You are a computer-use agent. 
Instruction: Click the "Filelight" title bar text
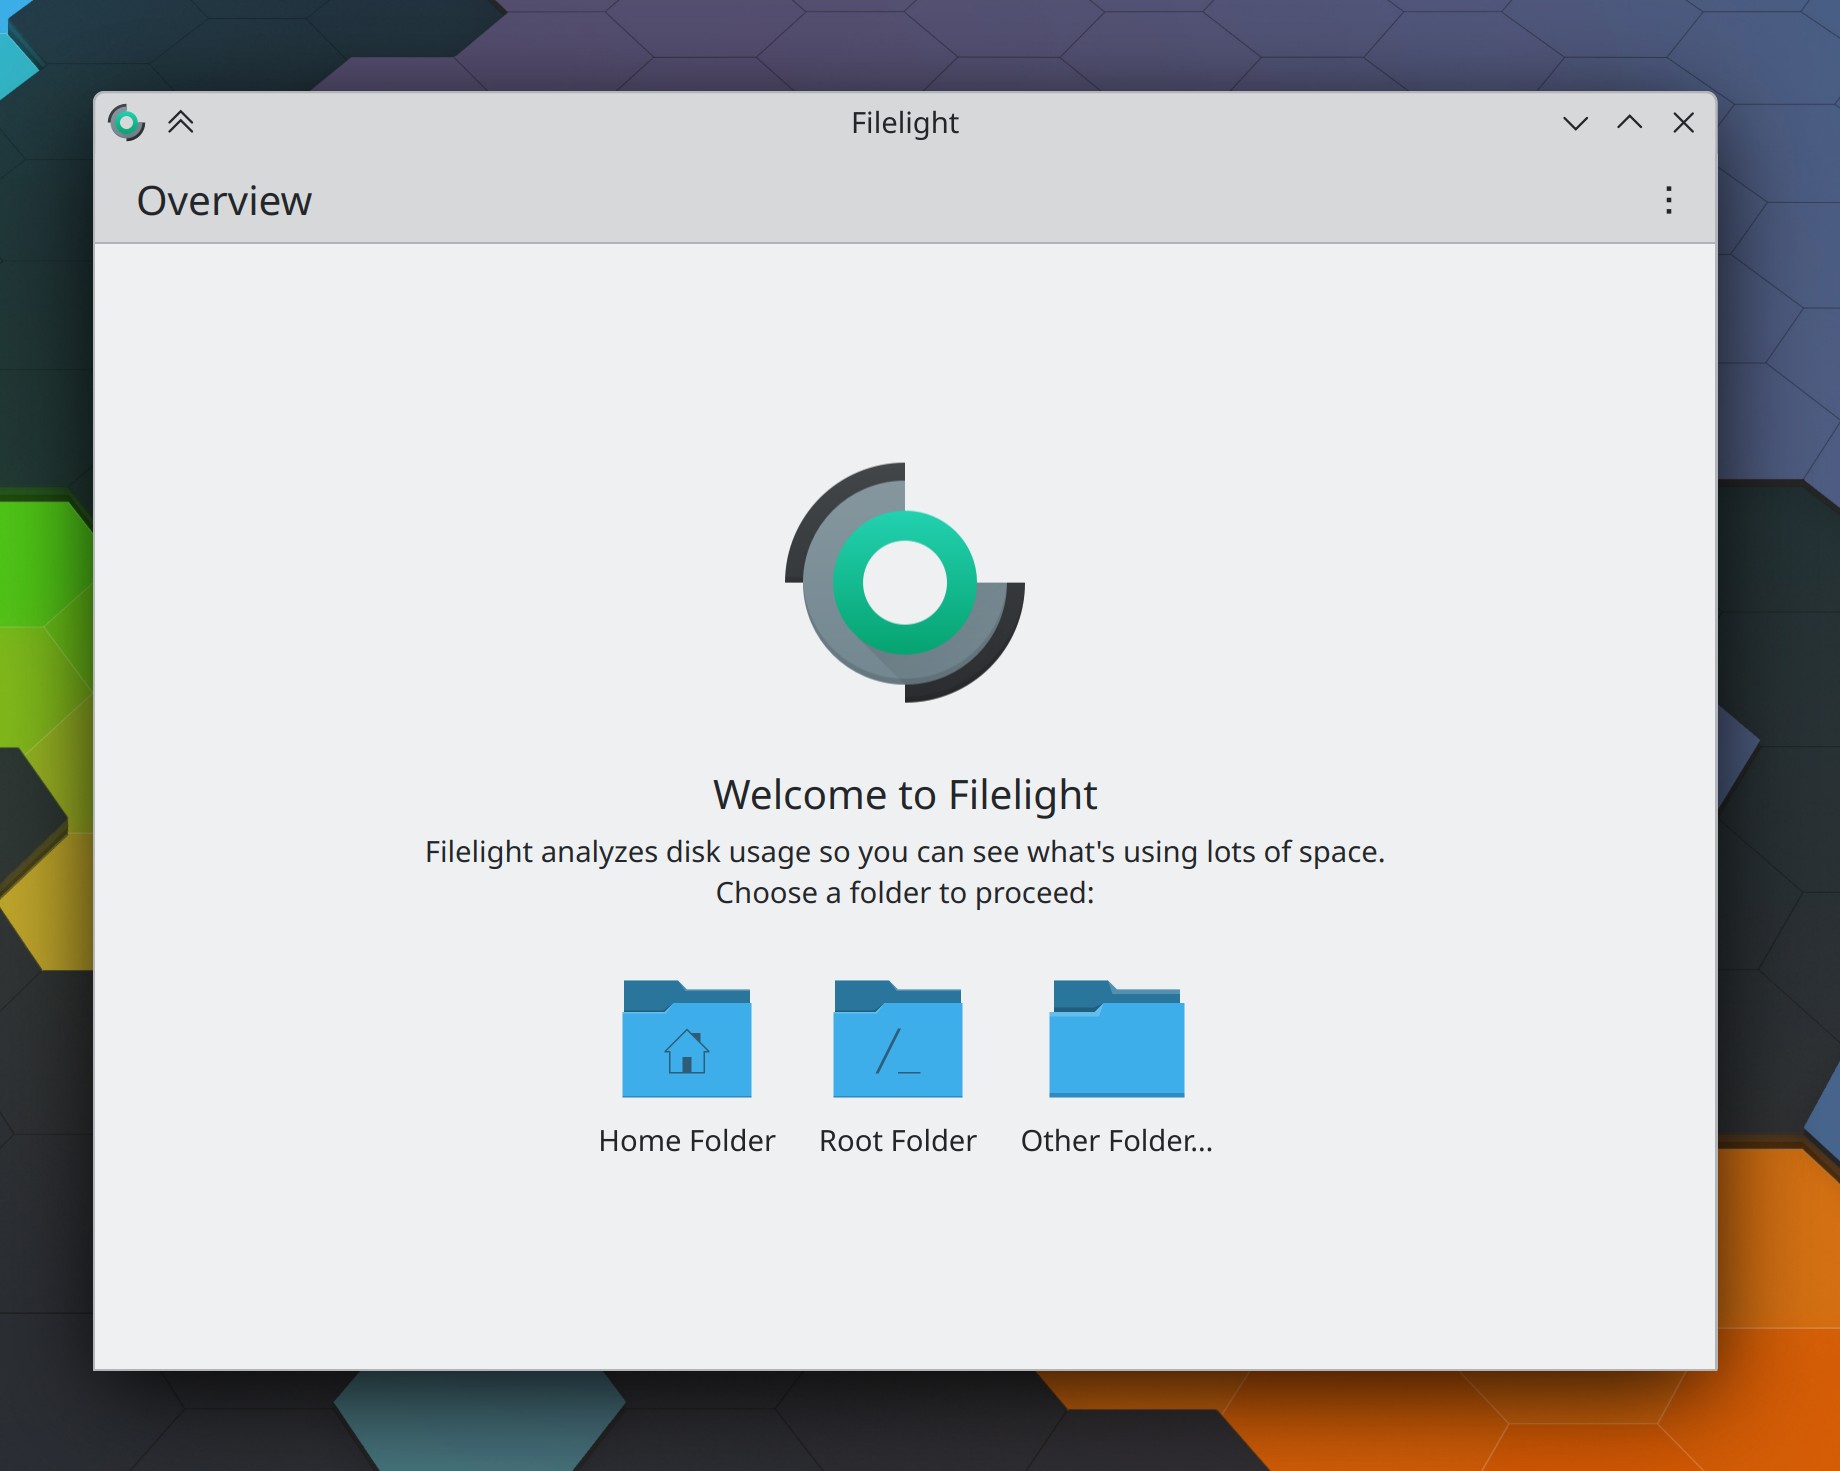(x=904, y=123)
